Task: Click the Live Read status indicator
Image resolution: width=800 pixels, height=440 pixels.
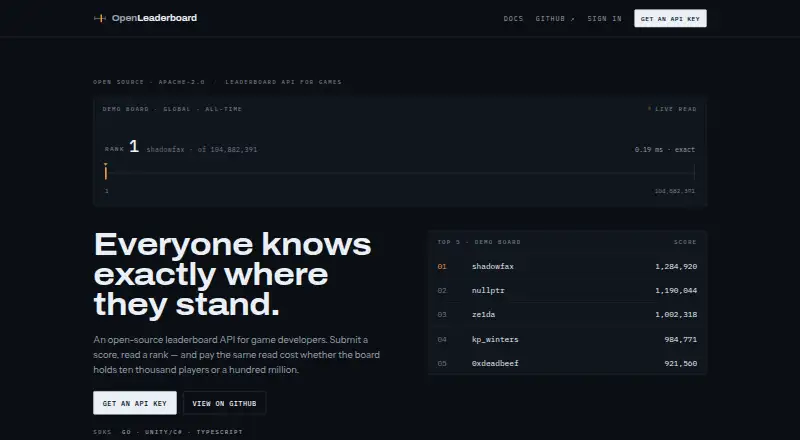Action: (672, 109)
